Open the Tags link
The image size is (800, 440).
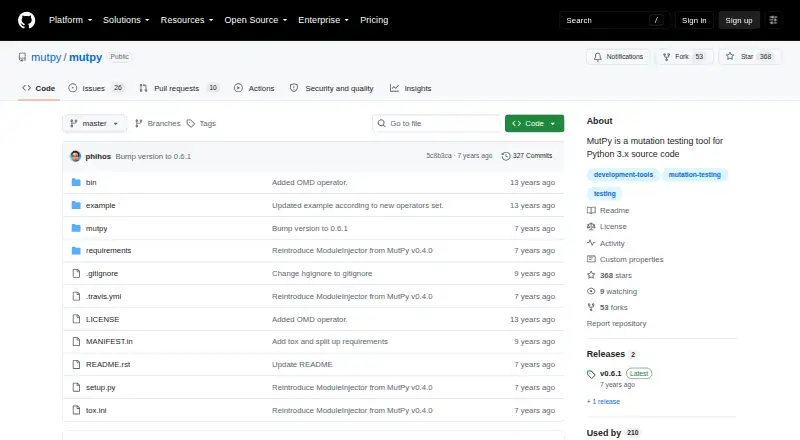click(202, 124)
